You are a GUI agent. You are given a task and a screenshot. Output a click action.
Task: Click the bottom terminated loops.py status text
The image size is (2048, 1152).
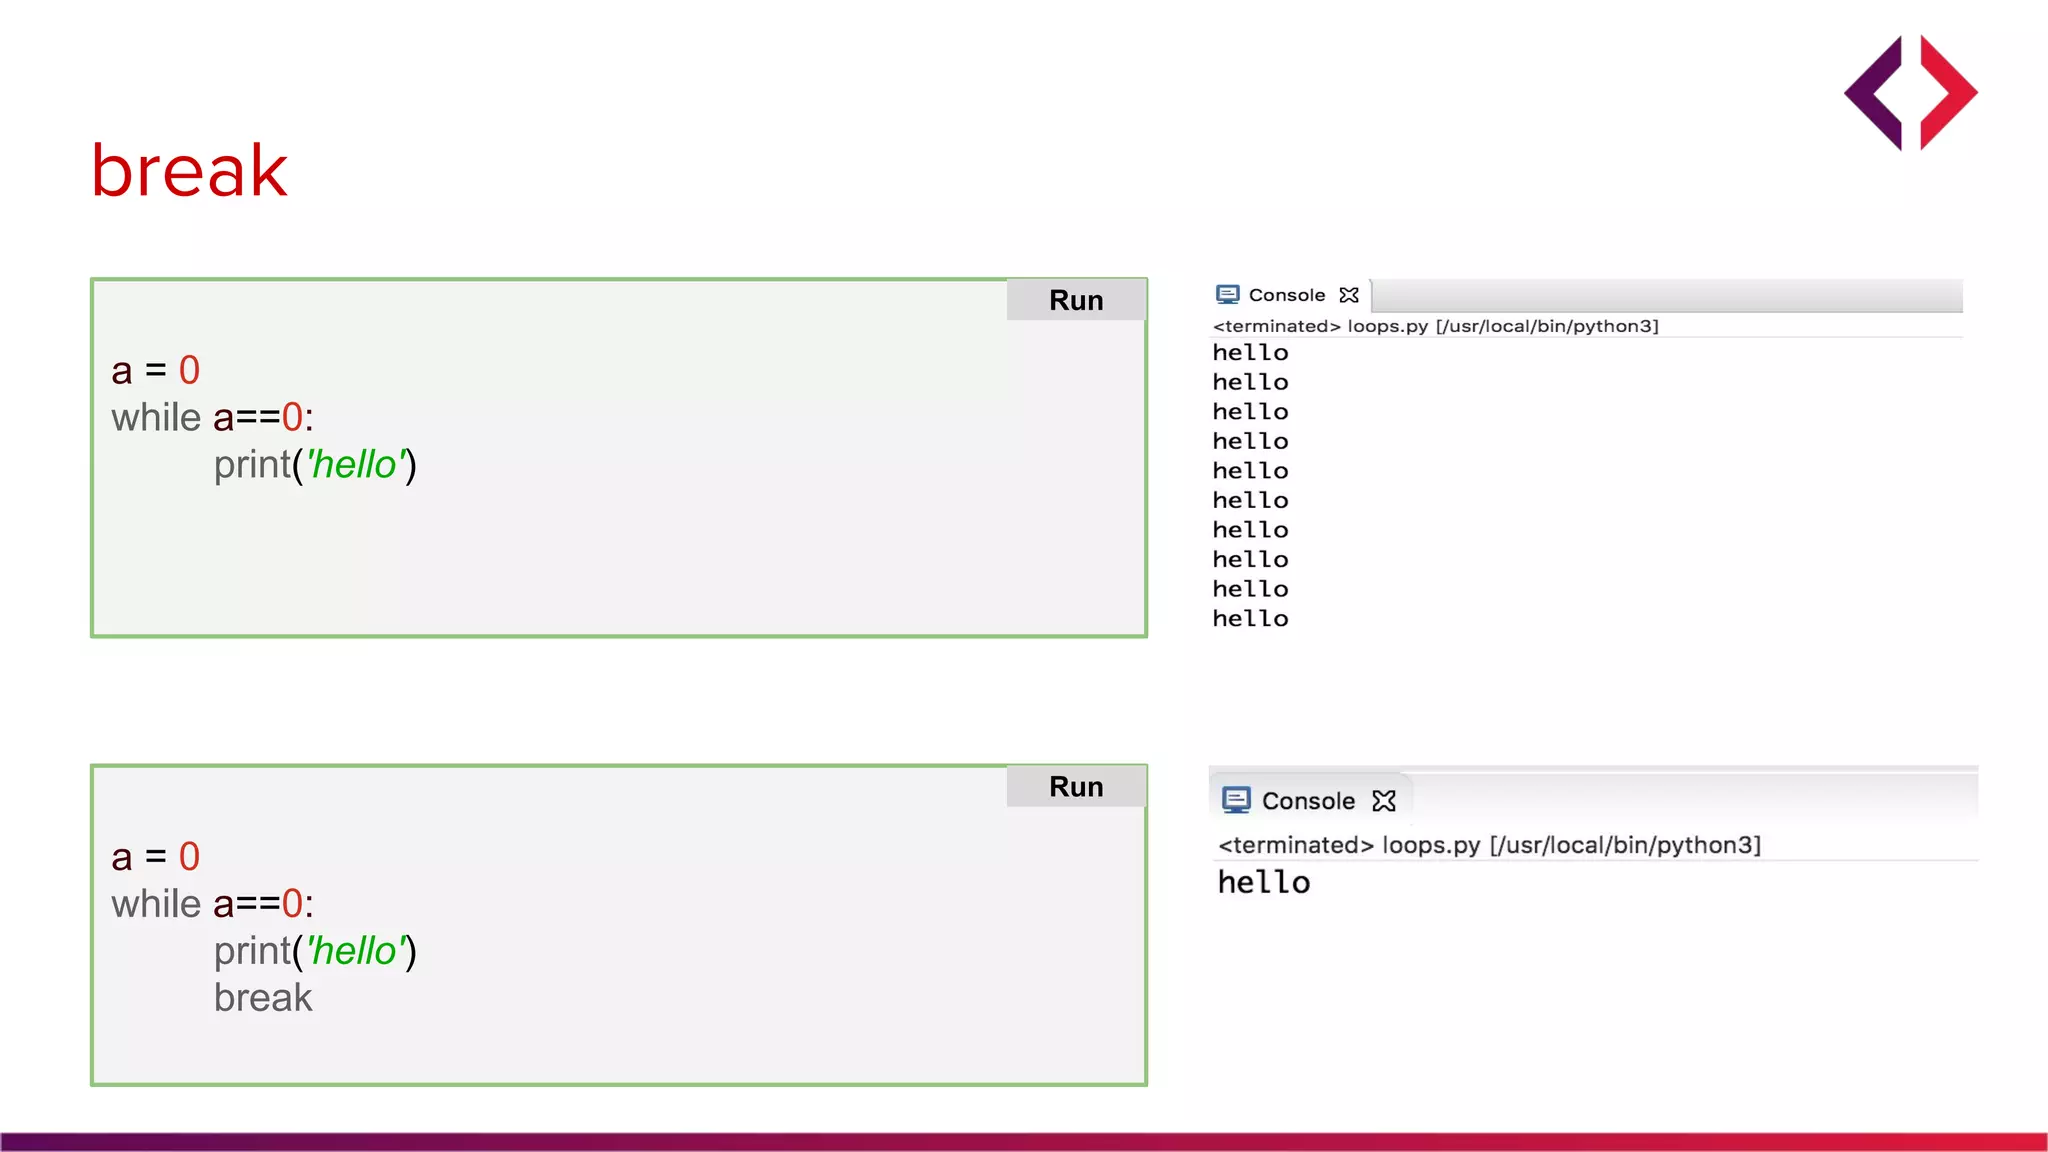pyautogui.click(x=1489, y=845)
